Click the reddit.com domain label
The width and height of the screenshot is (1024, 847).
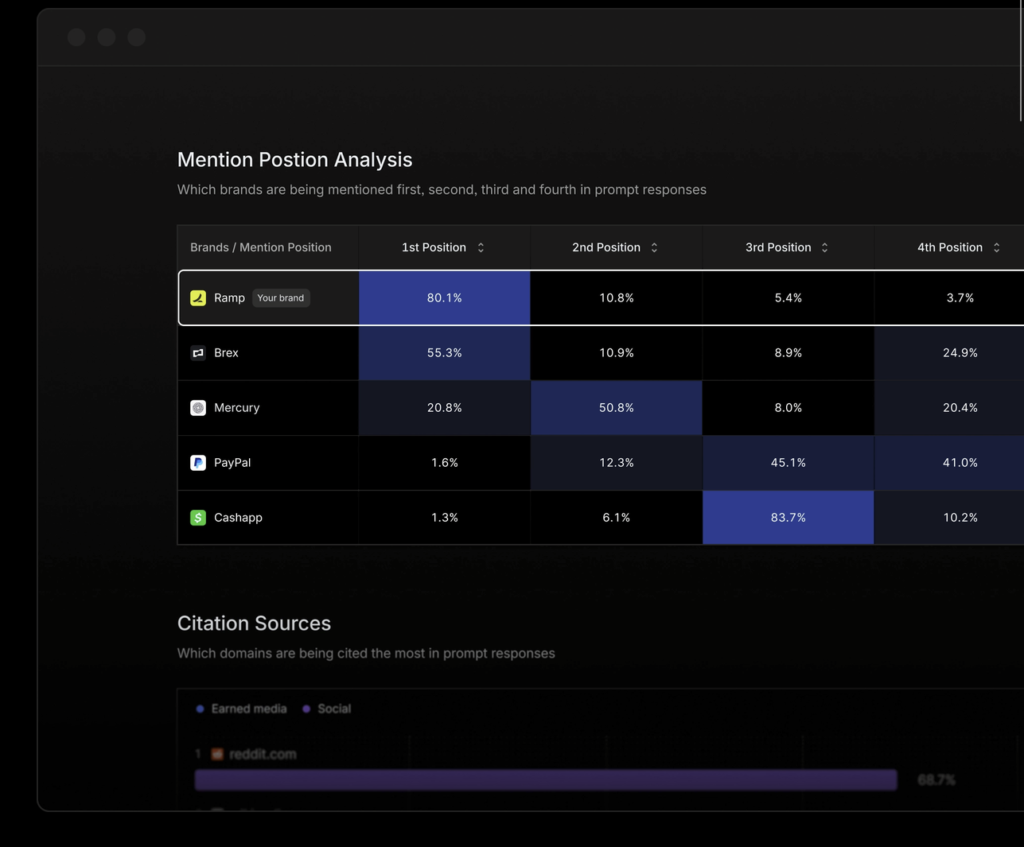(x=263, y=754)
